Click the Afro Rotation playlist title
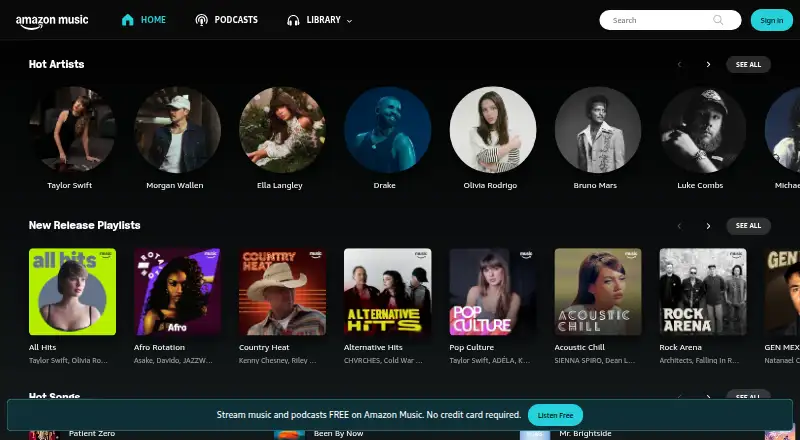Viewport: 800px width, 440px height. pyautogui.click(x=159, y=347)
